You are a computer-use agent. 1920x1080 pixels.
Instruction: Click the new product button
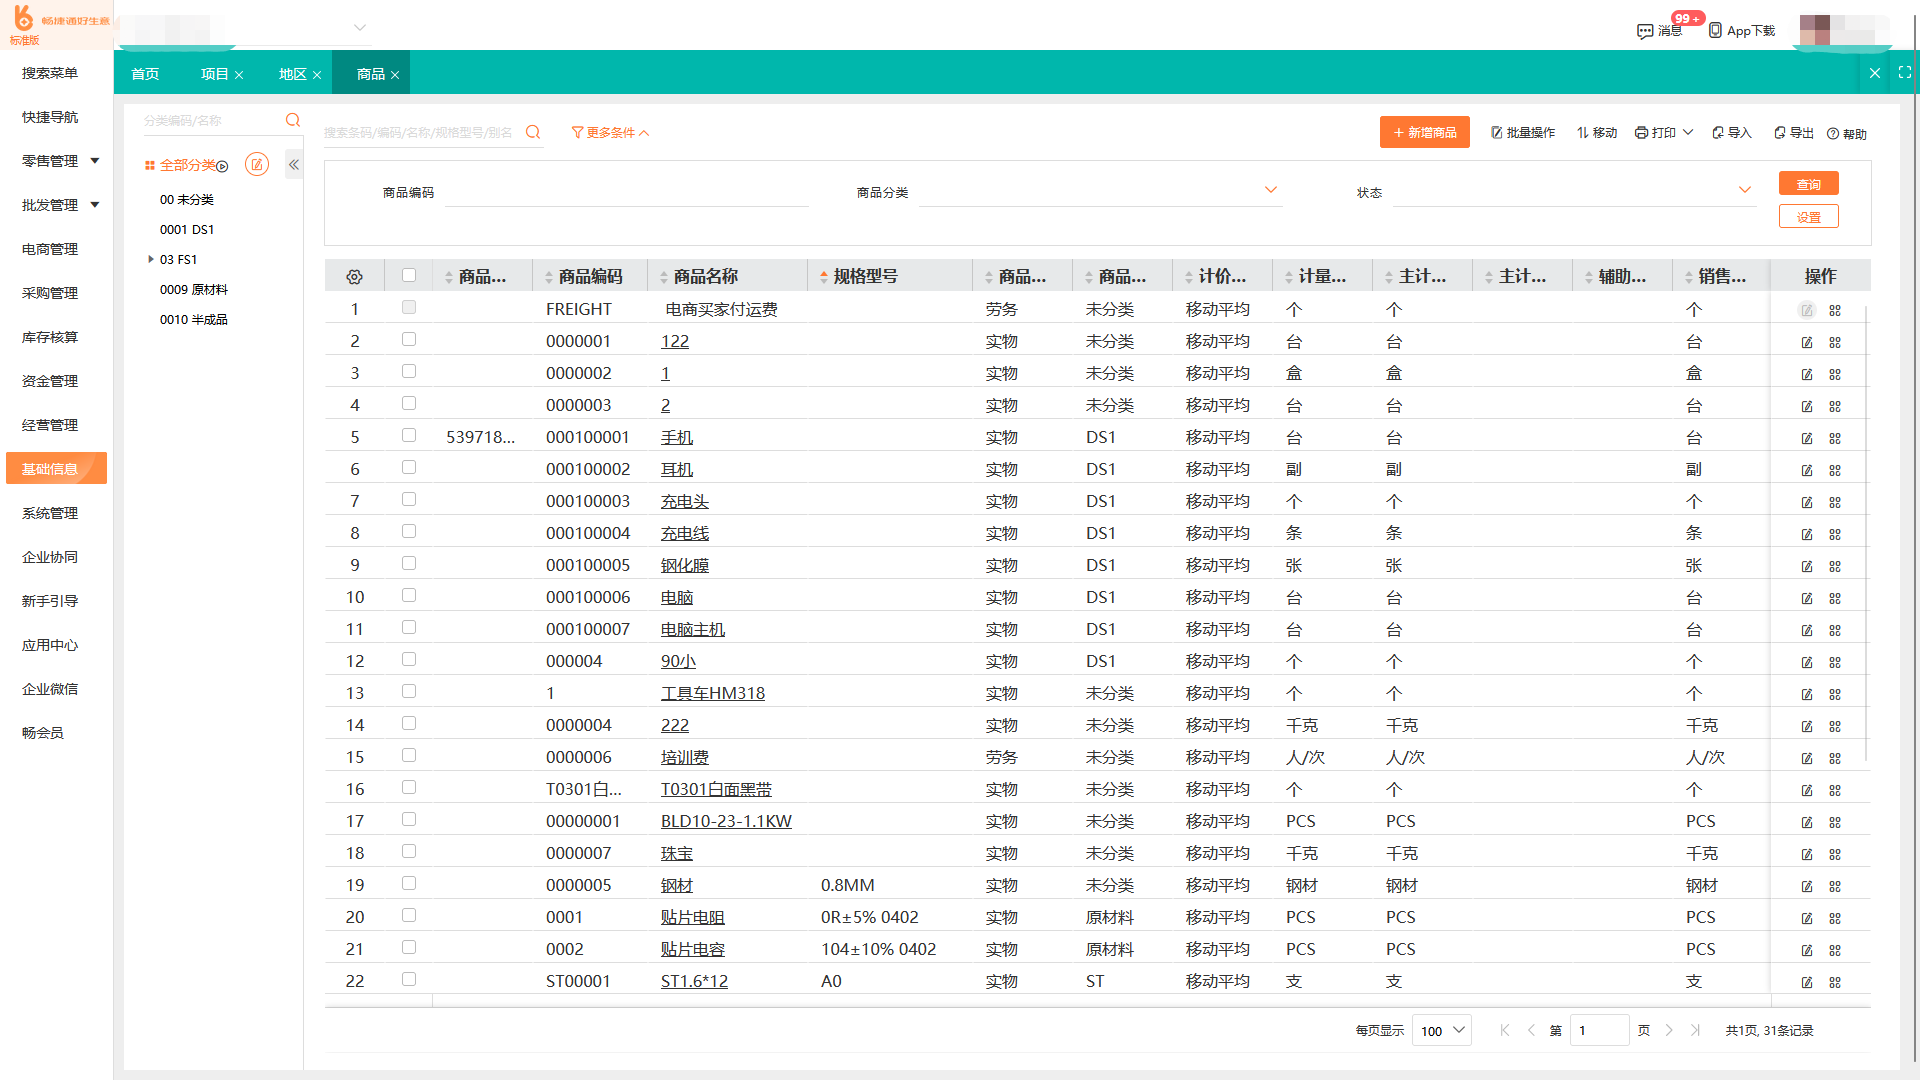[1424, 131]
